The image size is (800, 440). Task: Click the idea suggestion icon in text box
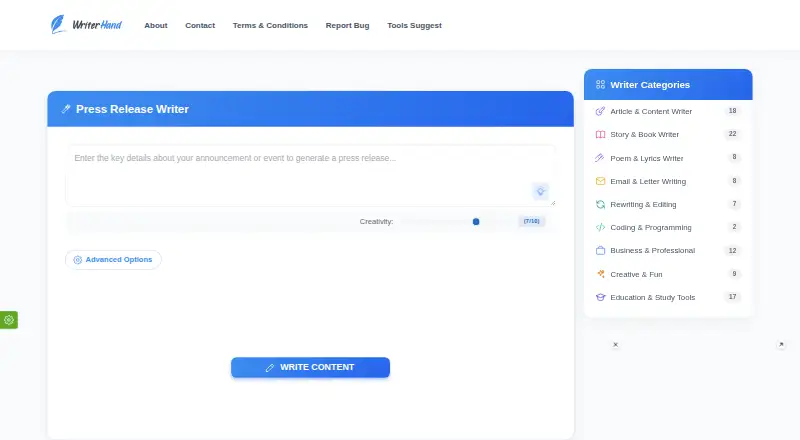point(540,191)
